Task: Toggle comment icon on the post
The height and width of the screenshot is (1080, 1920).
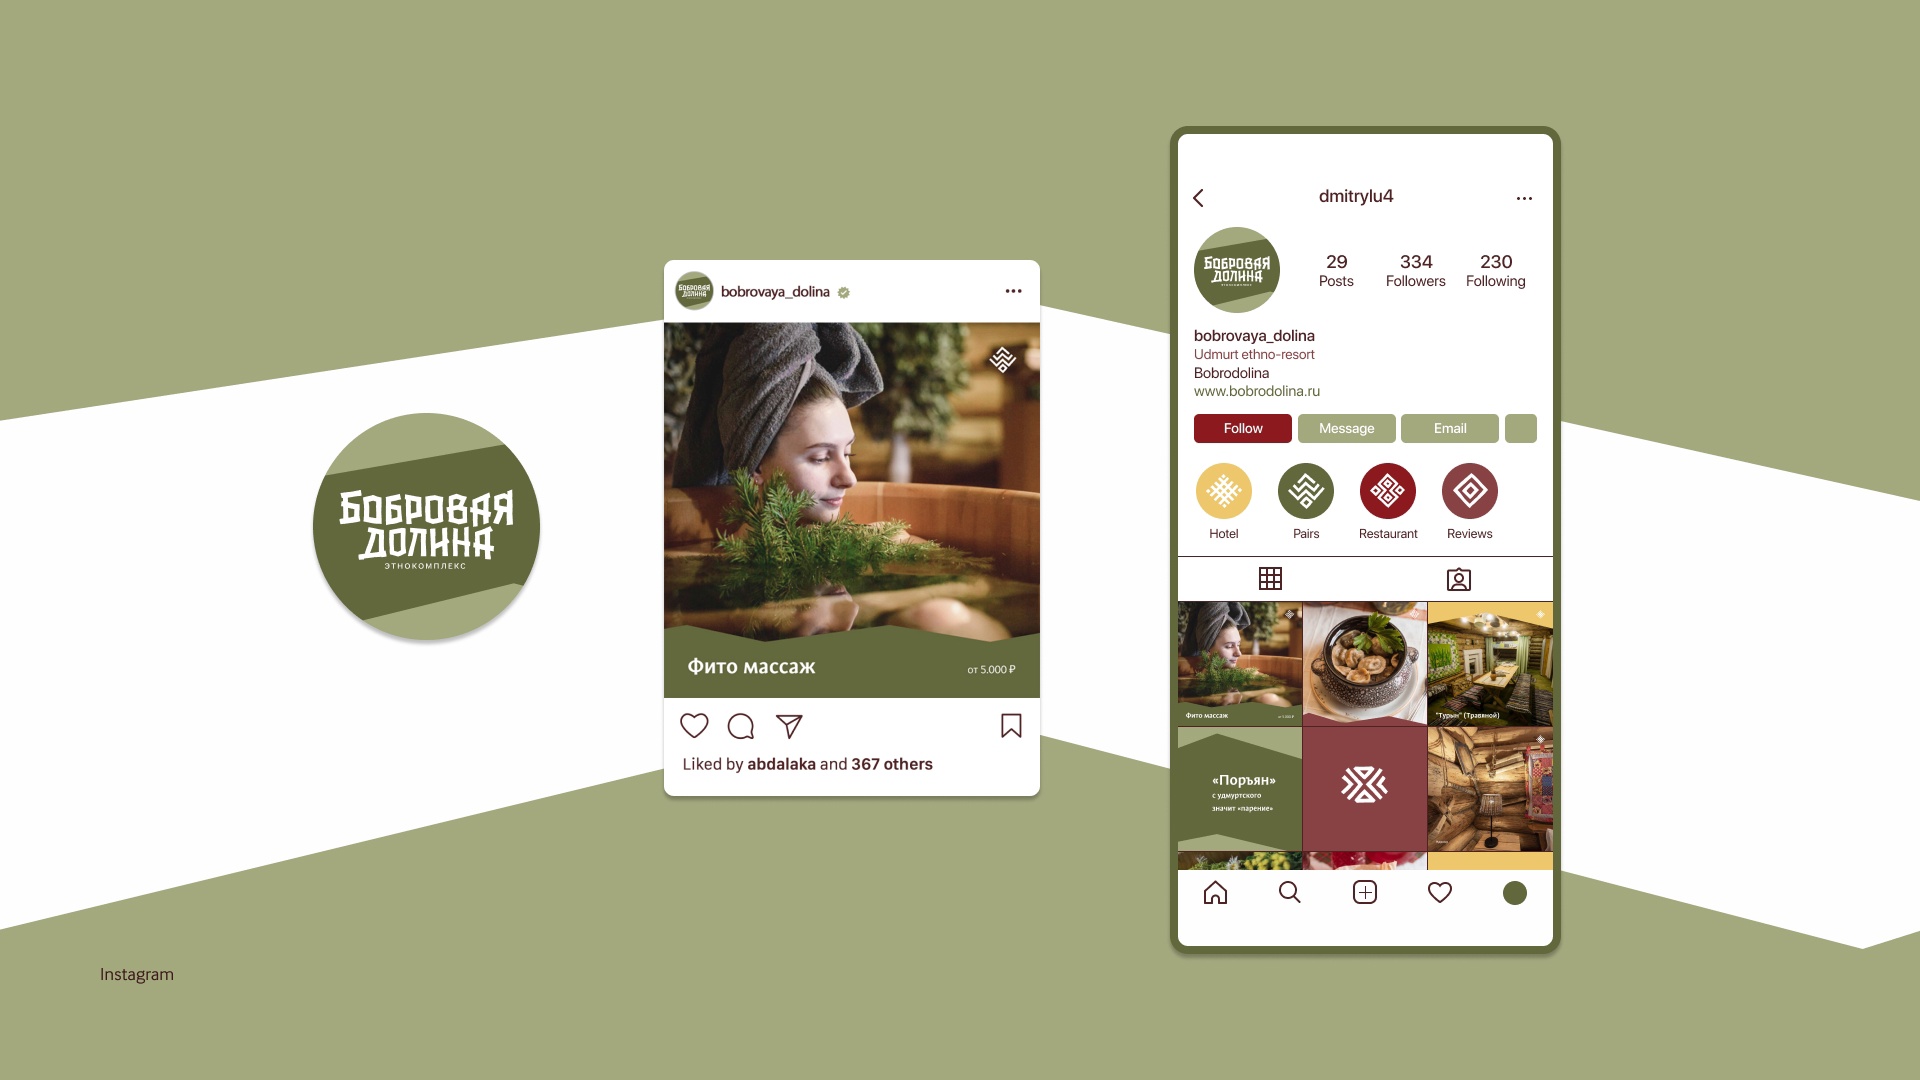Action: [x=742, y=725]
